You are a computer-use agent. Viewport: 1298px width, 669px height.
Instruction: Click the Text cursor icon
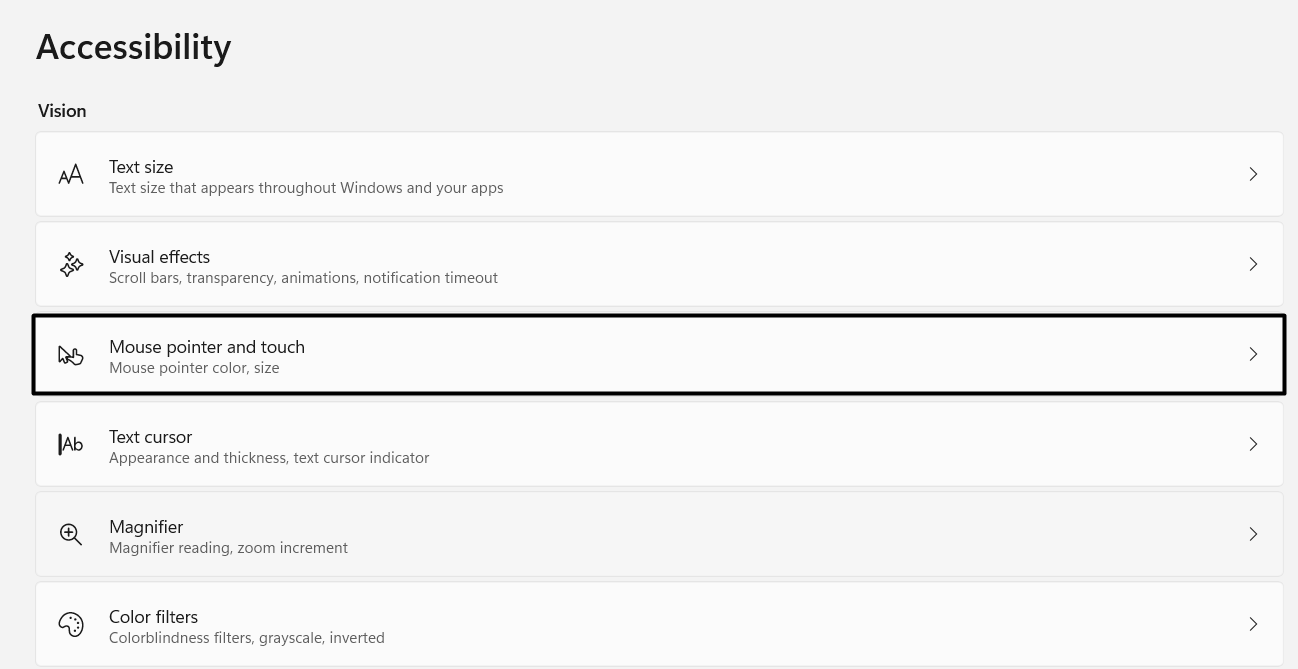[x=70, y=443]
